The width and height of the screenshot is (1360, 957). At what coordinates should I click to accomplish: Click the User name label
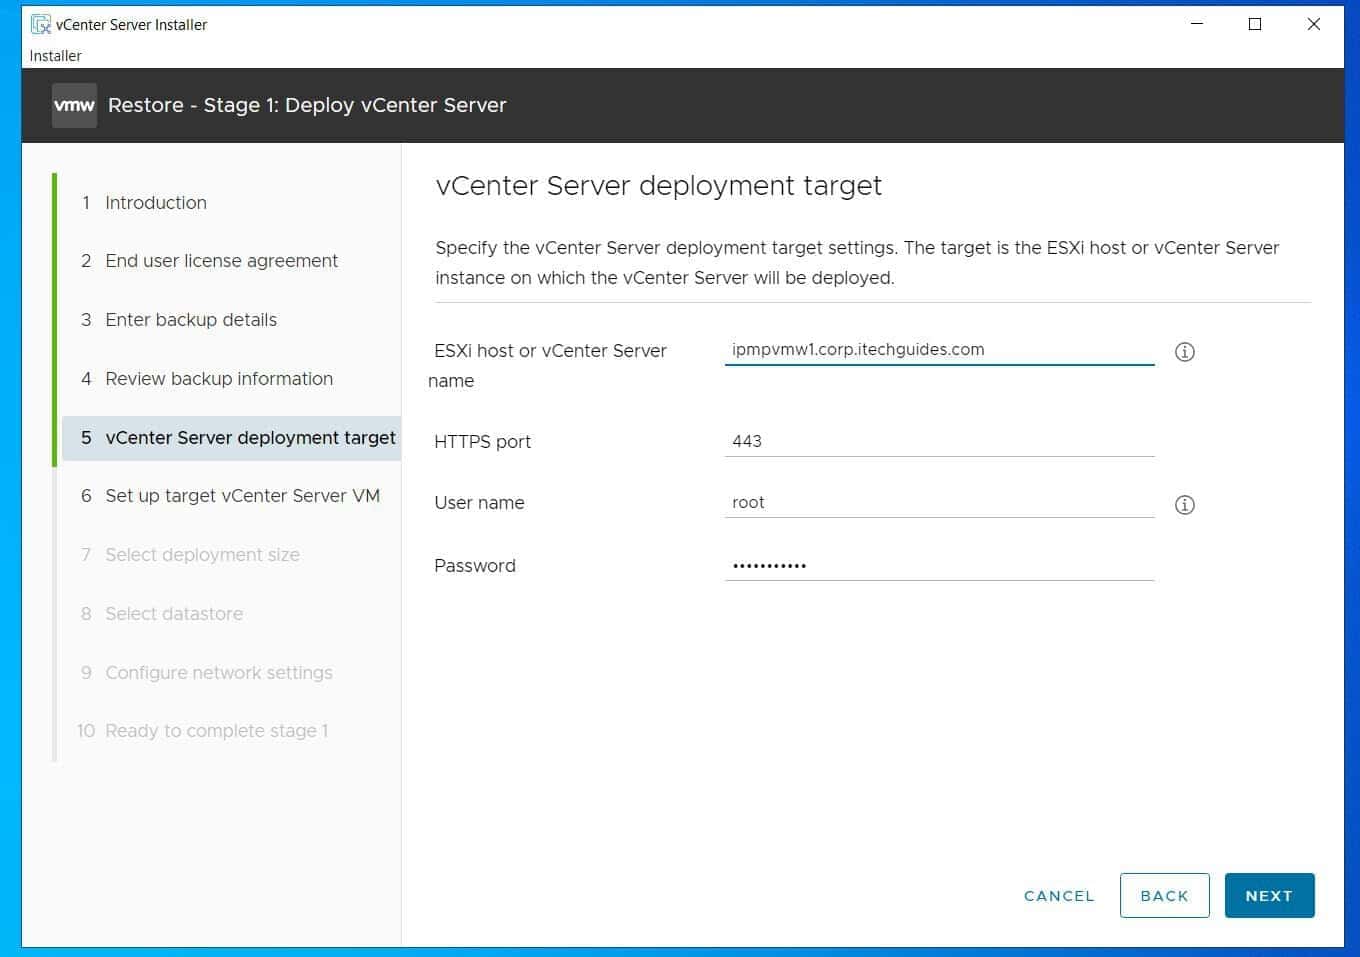479,503
